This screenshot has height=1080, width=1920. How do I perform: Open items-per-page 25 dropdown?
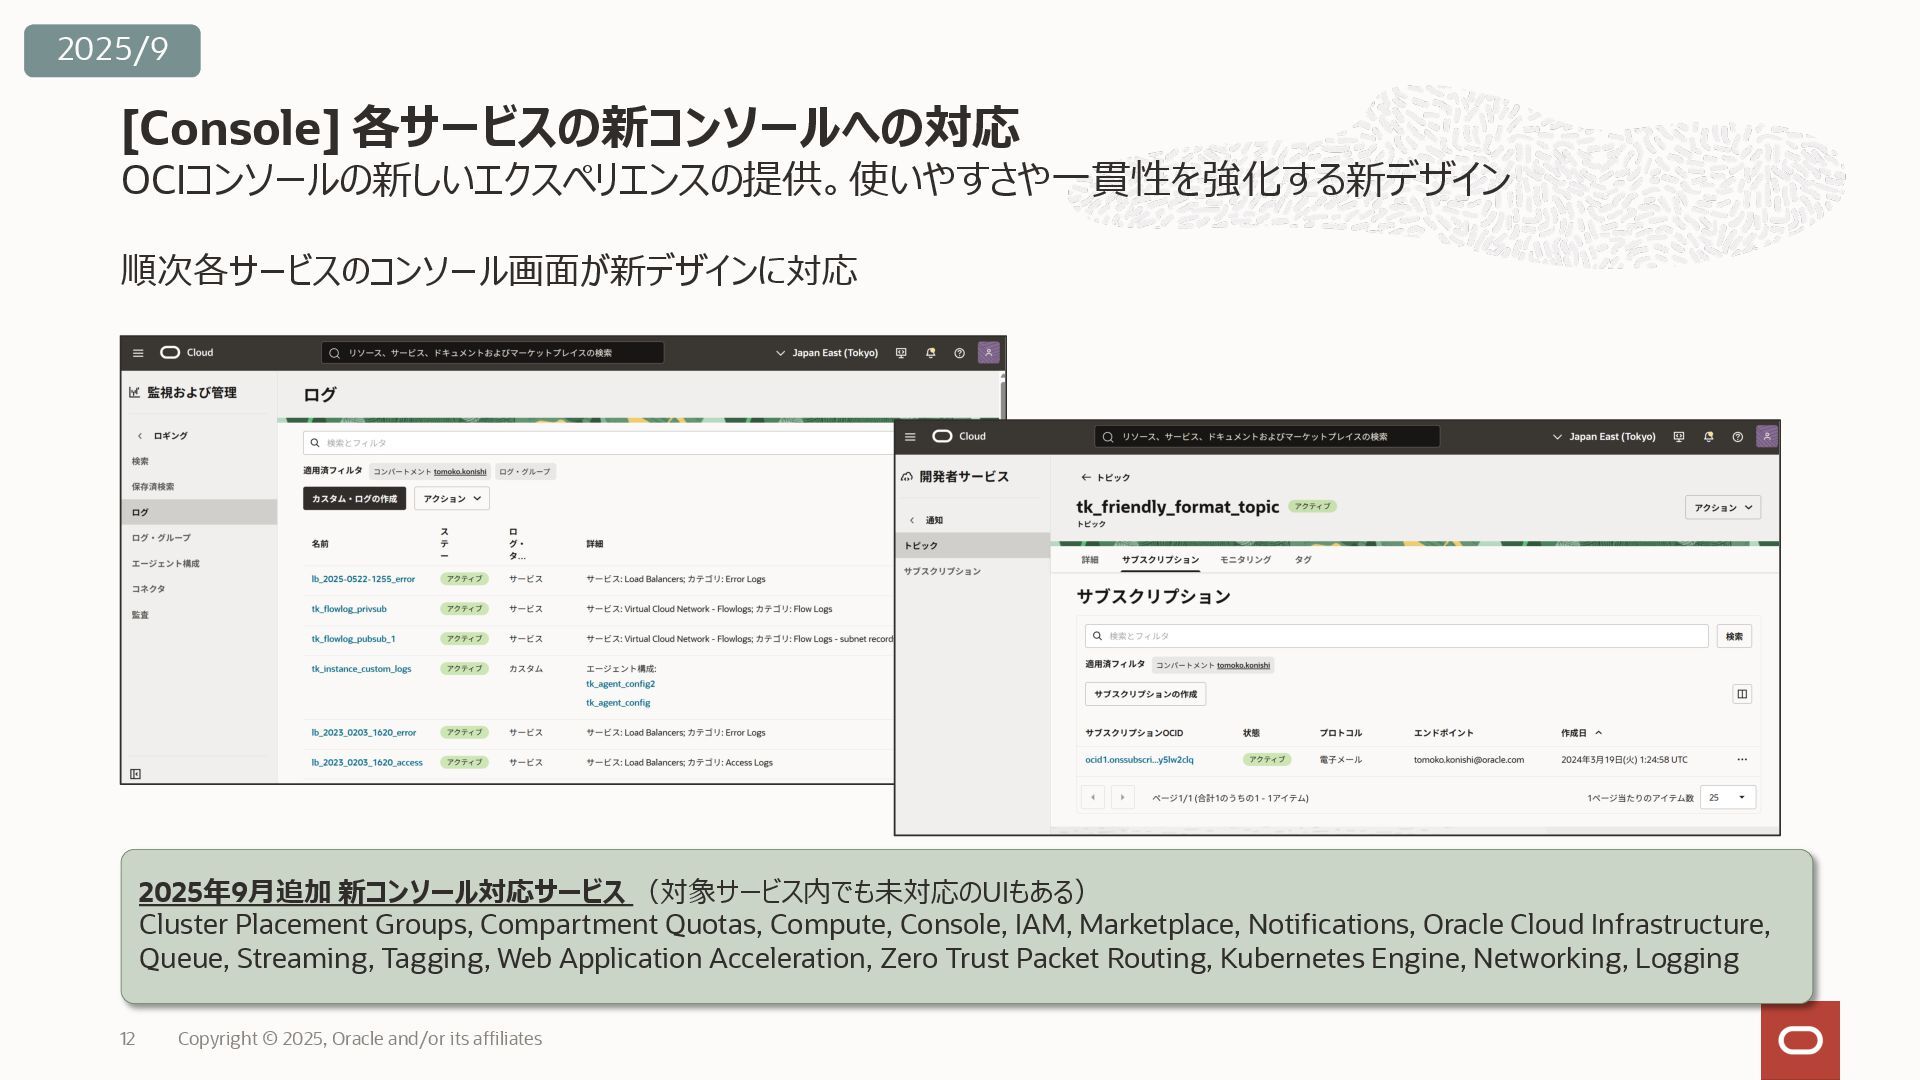[x=1727, y=798]
